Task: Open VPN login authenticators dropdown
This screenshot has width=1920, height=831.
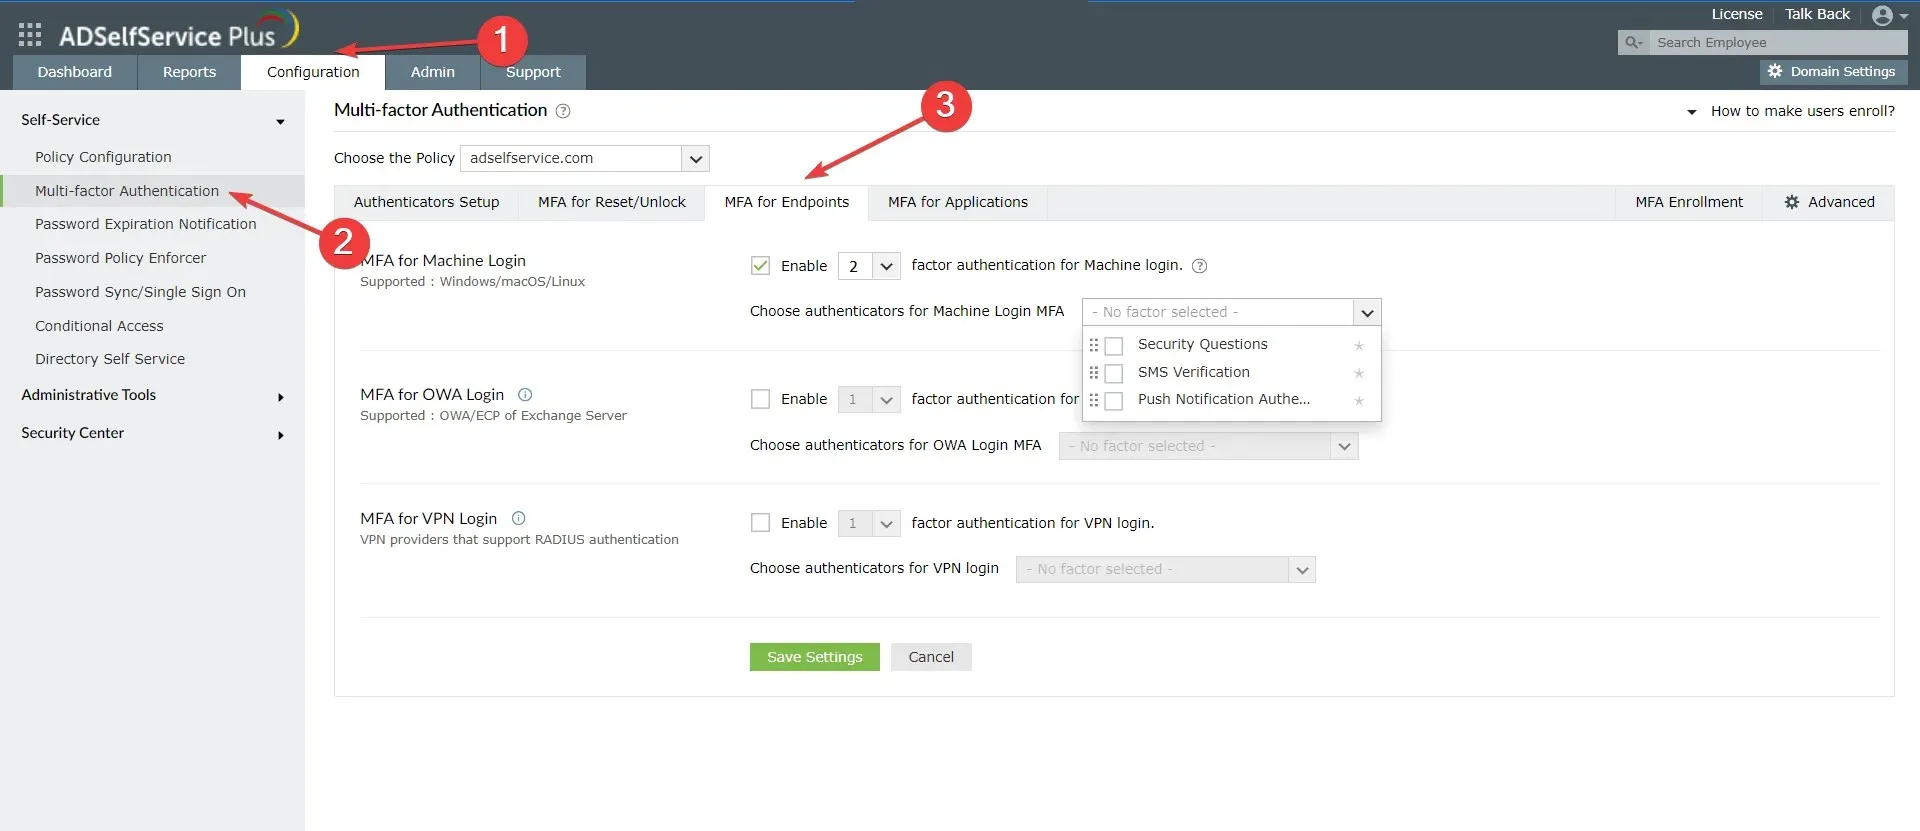Action: [1165, 569]
